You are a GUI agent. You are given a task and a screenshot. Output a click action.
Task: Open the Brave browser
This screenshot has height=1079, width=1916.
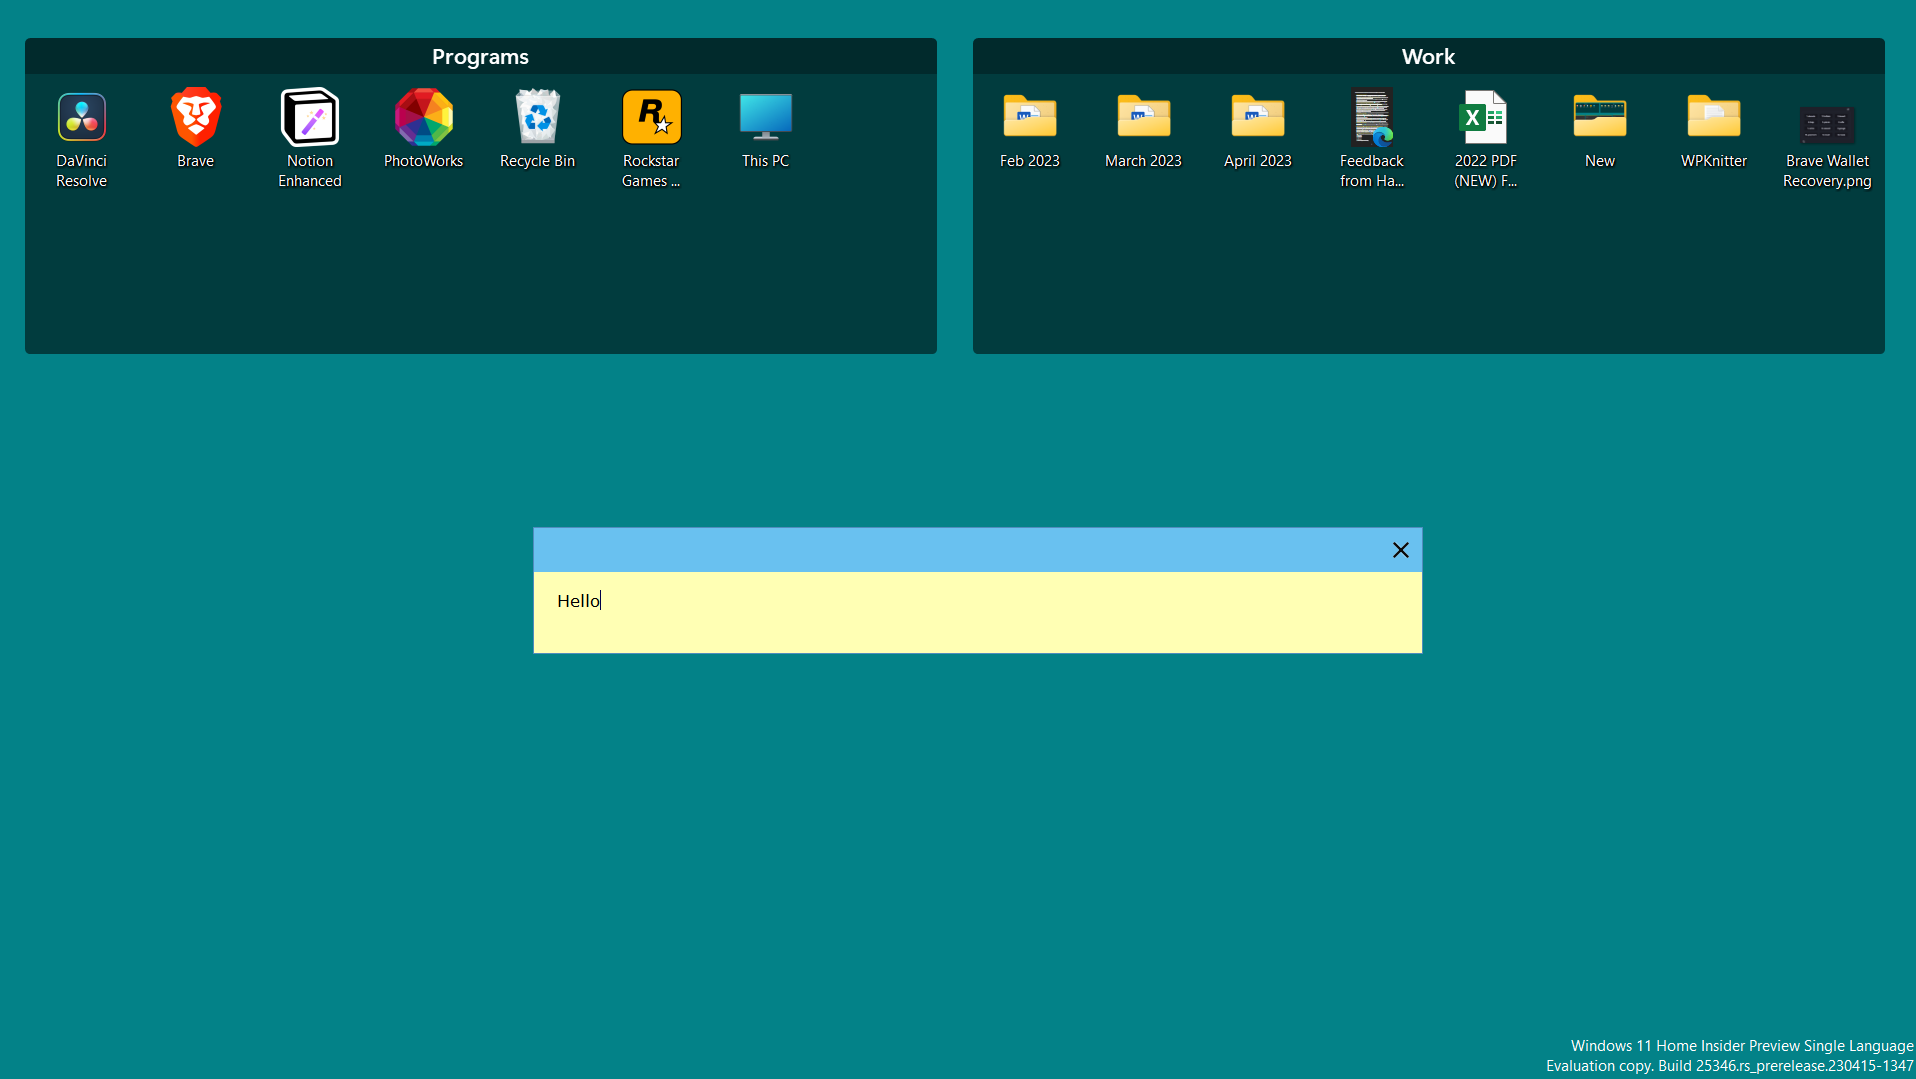click(x=195, y=124)
